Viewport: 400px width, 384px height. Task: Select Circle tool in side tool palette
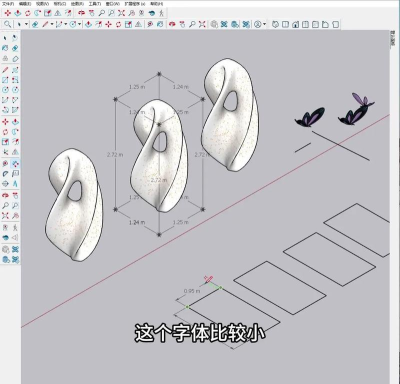point(5,90)
